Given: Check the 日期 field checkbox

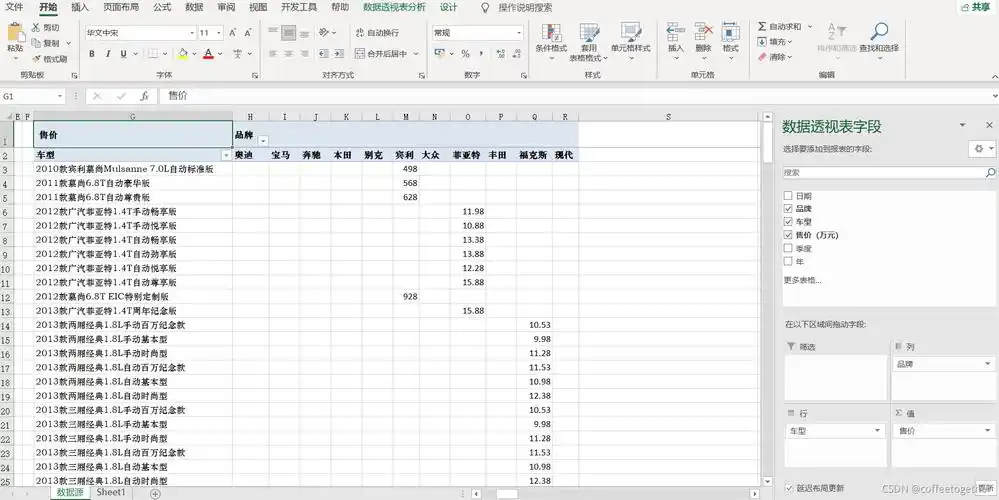Looking at the screenshot, I should click(x=789, y=196).
